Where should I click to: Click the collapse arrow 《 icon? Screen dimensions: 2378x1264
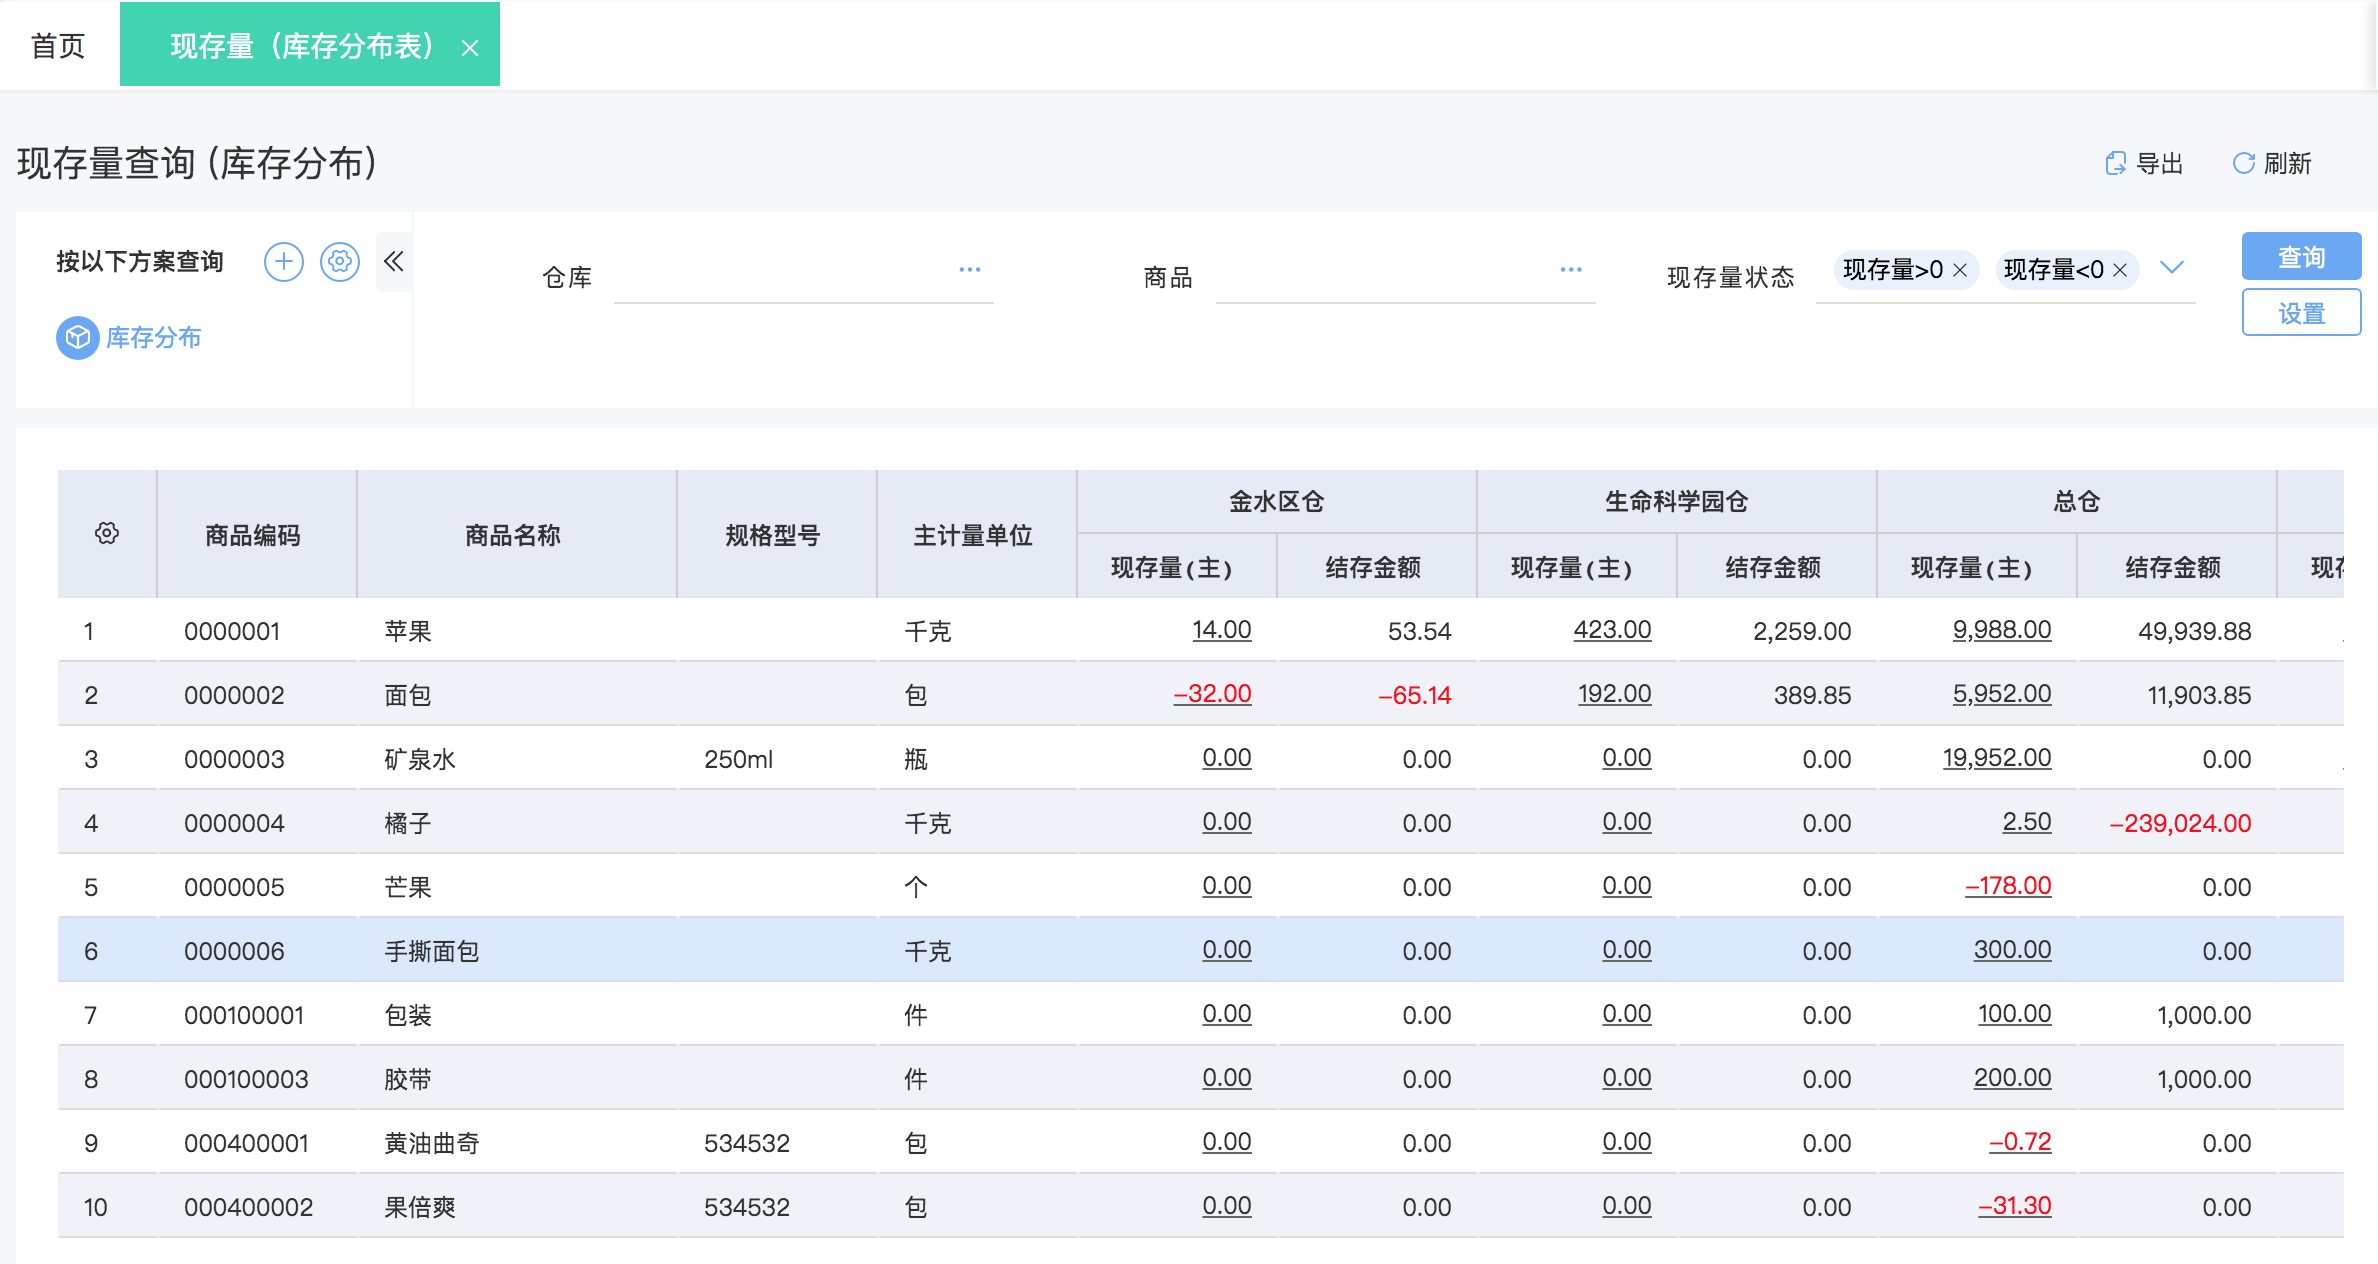(x=395, y=263)
